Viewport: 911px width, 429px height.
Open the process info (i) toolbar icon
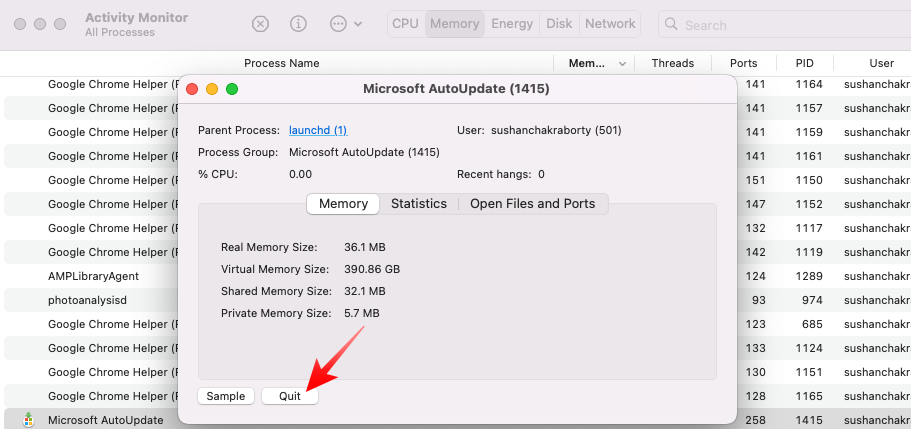point(298,24)
